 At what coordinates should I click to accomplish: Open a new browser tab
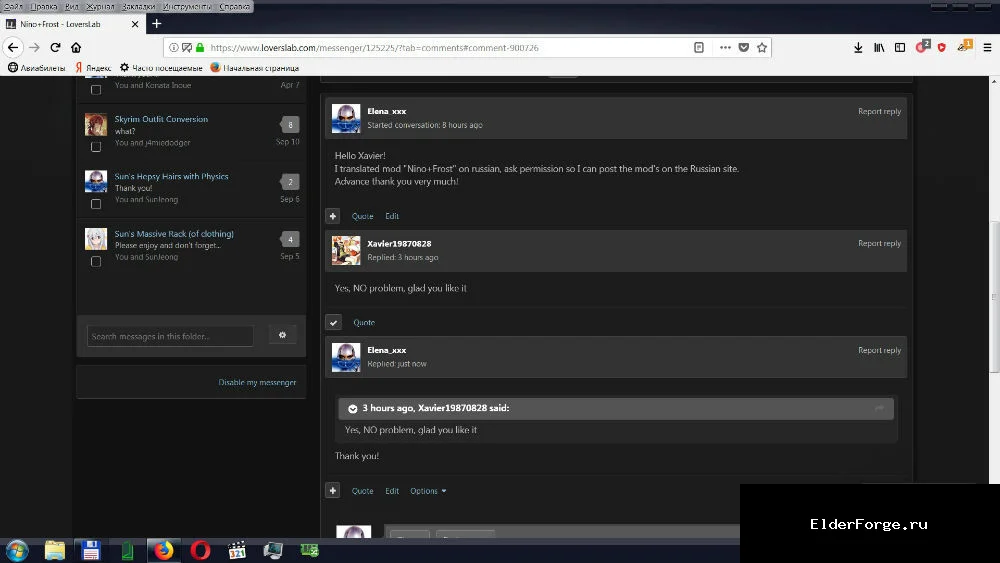156,23
